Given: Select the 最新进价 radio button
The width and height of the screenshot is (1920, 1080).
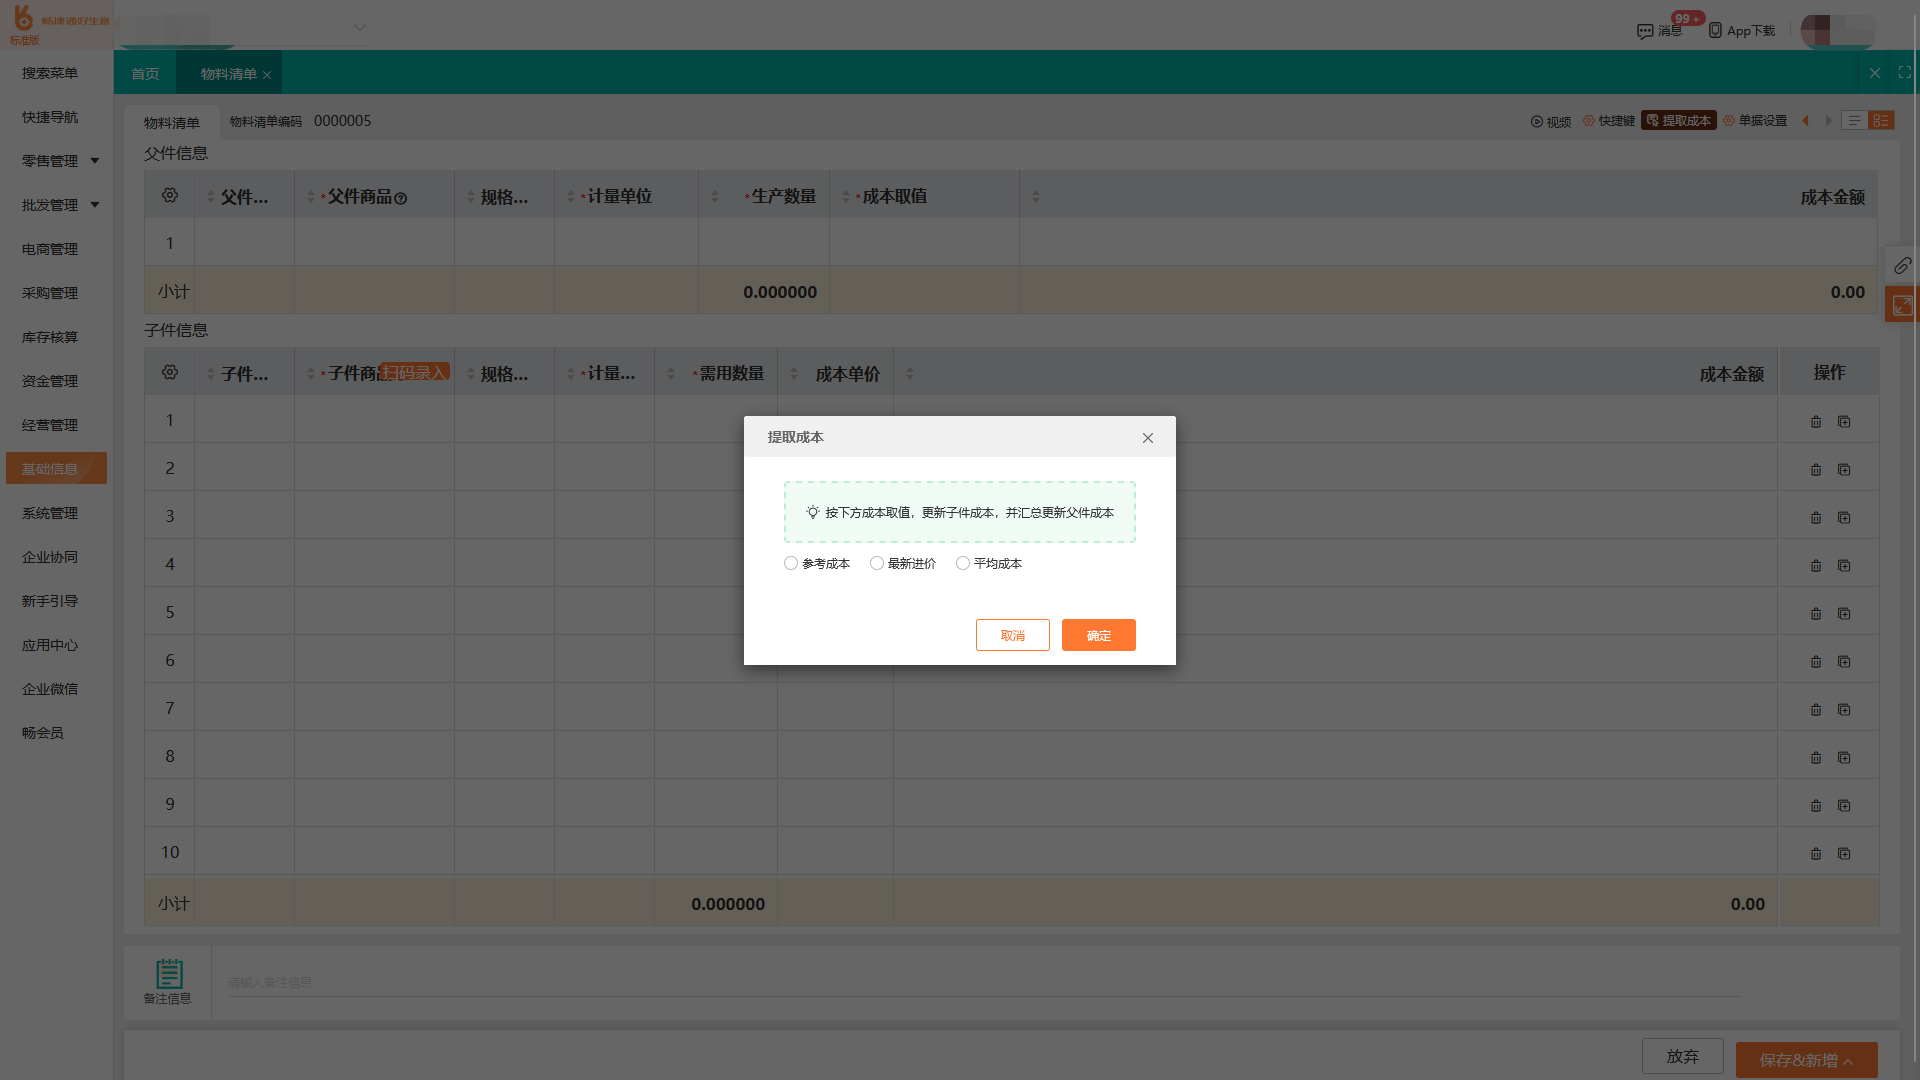Looking at the screenshot, I should tap(876, 563).
